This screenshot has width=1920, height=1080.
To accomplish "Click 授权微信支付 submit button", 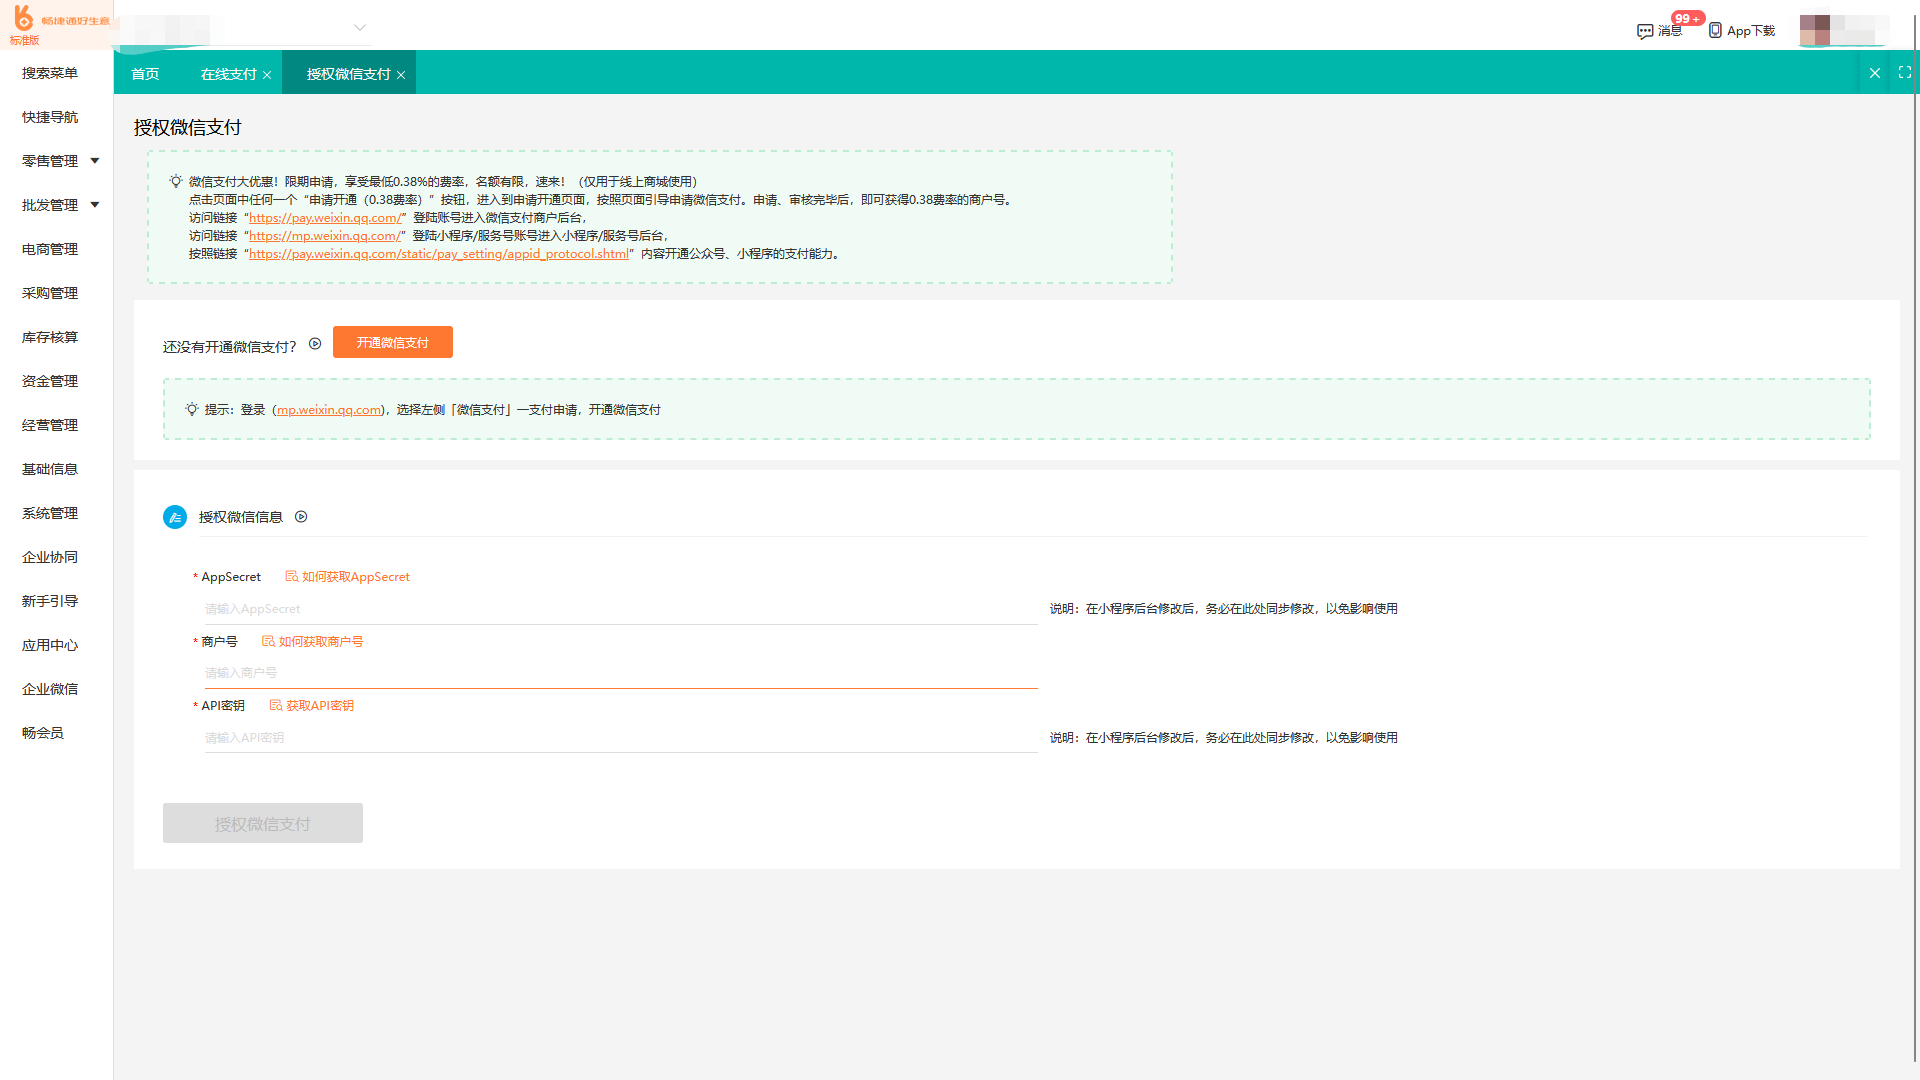I will [262, 823].
